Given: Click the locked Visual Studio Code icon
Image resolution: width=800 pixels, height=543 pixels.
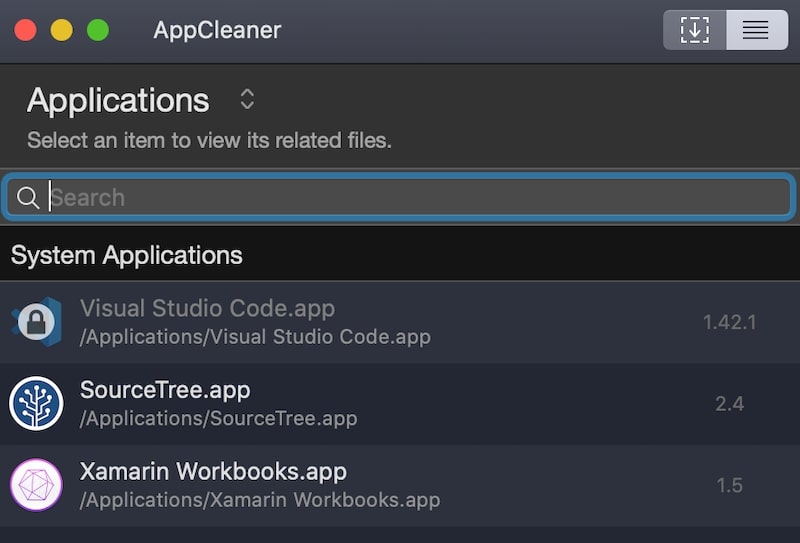Looking at the screenshot, I should (37, 322).
